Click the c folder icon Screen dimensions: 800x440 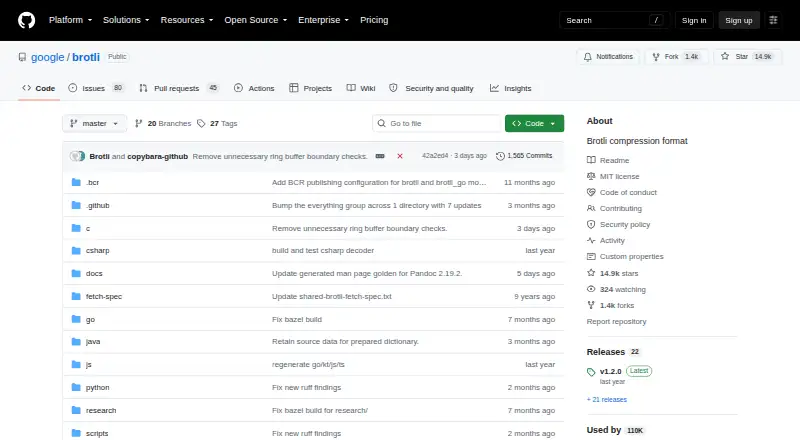coord(76,228)
